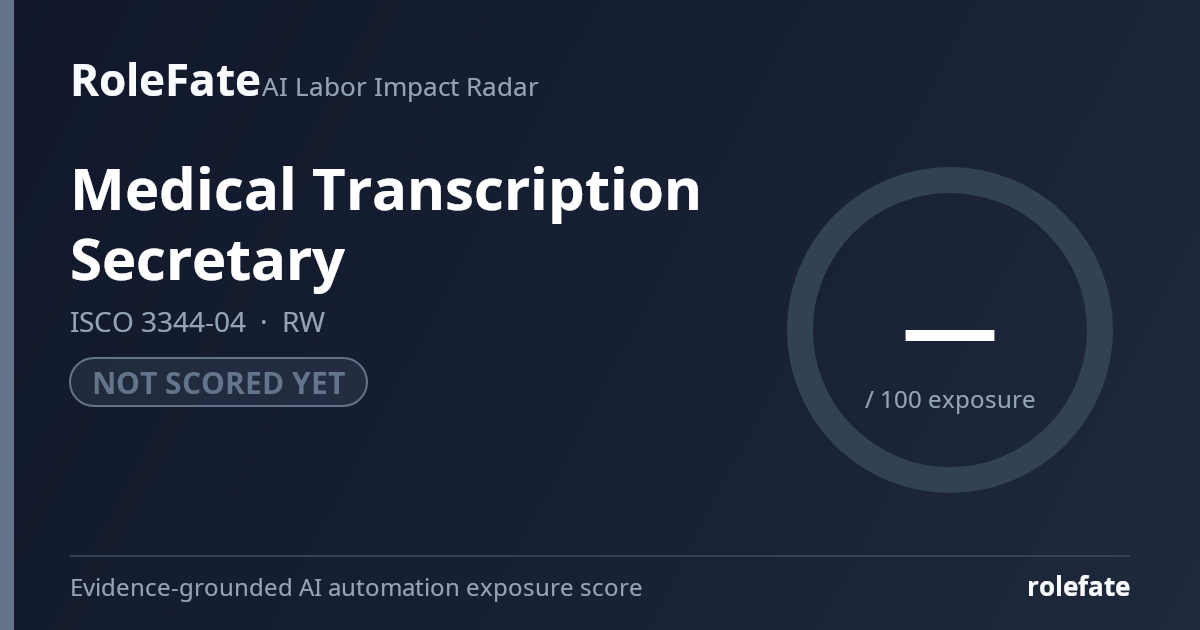Select the word "Secretary" in the title

click(208, 261)
